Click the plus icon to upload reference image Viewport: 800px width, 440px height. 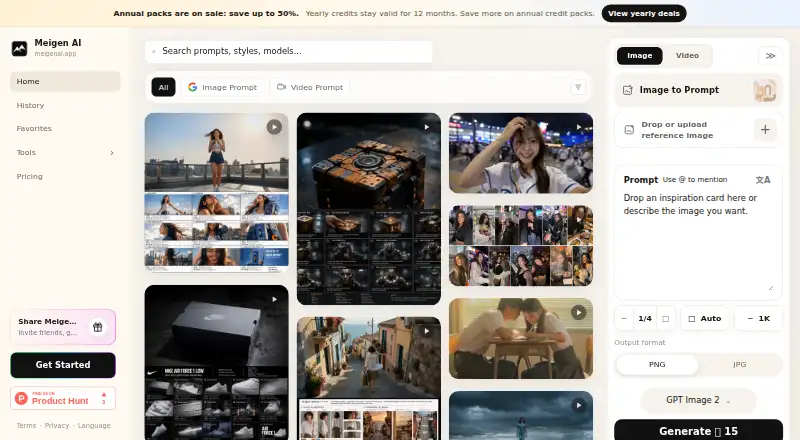pyautogui.click(x=765, y=130)
